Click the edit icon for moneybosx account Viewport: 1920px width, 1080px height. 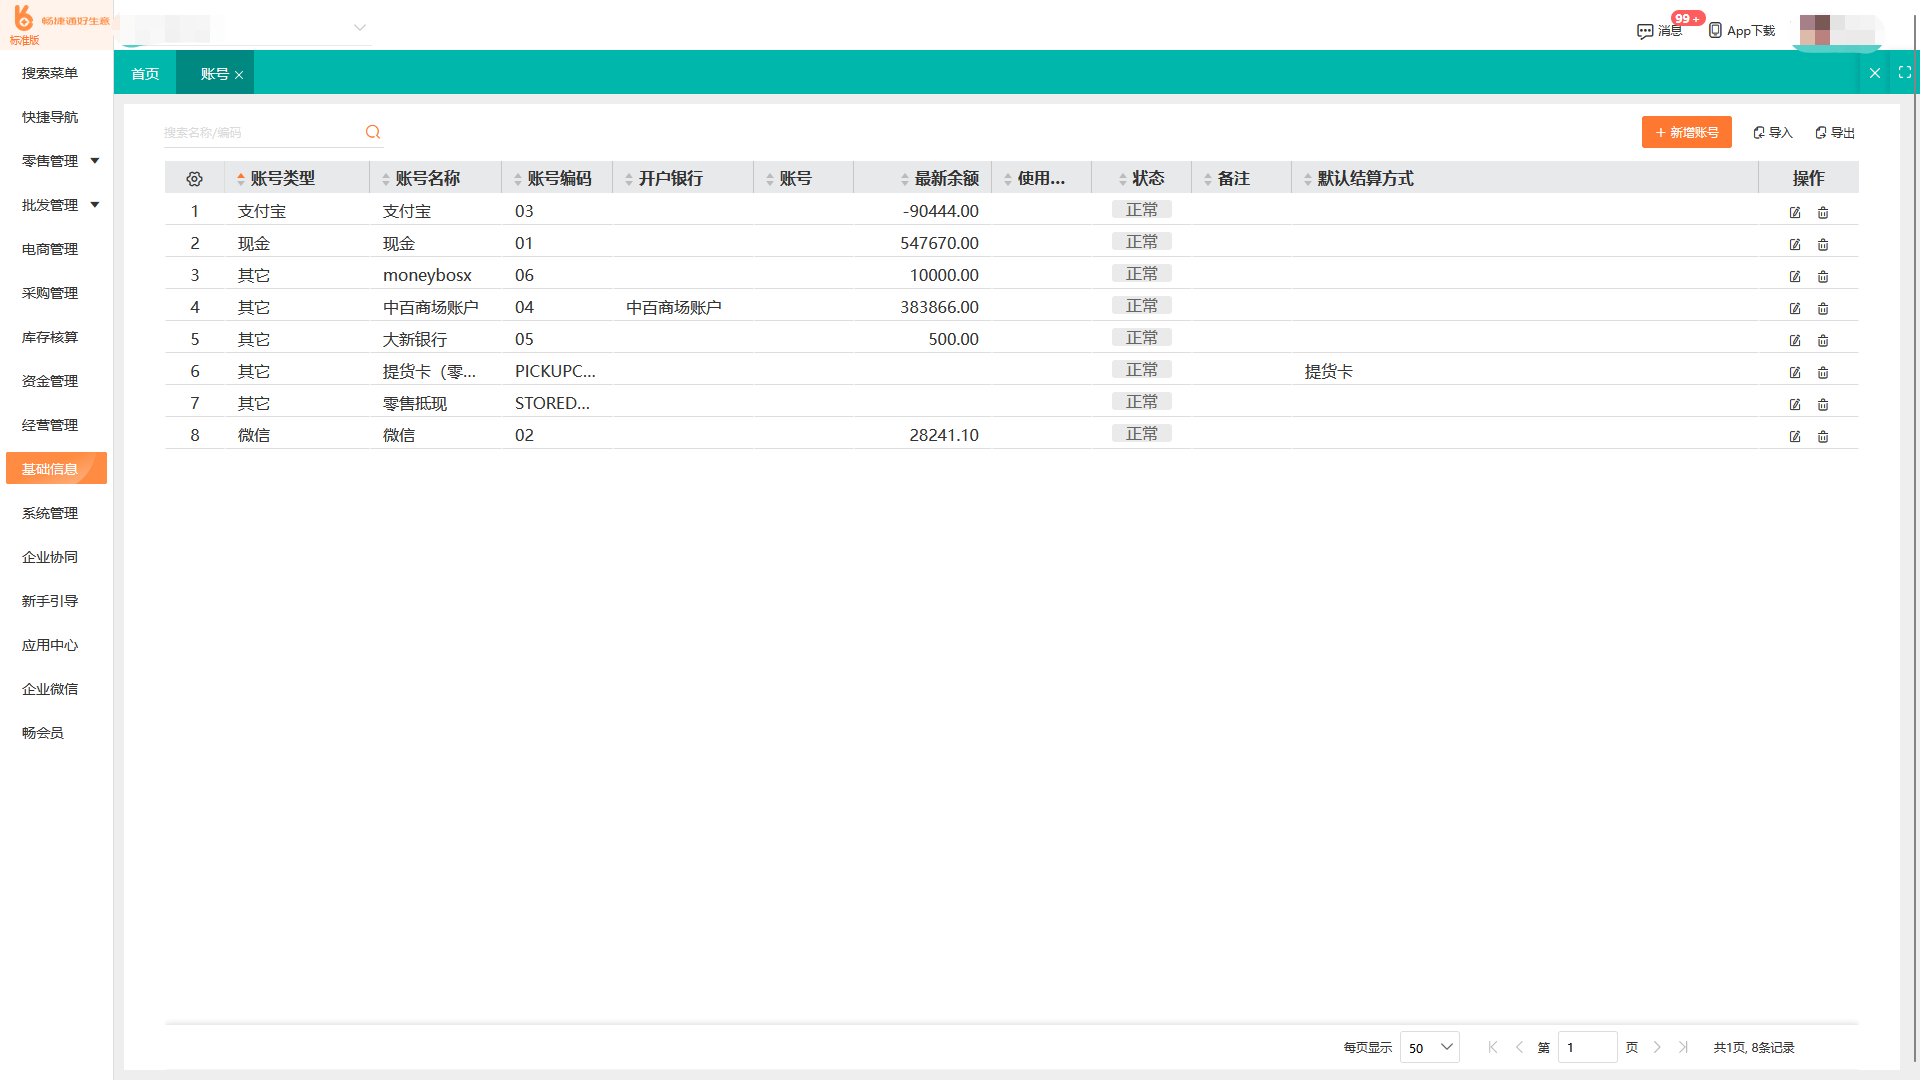point(1795,274)
